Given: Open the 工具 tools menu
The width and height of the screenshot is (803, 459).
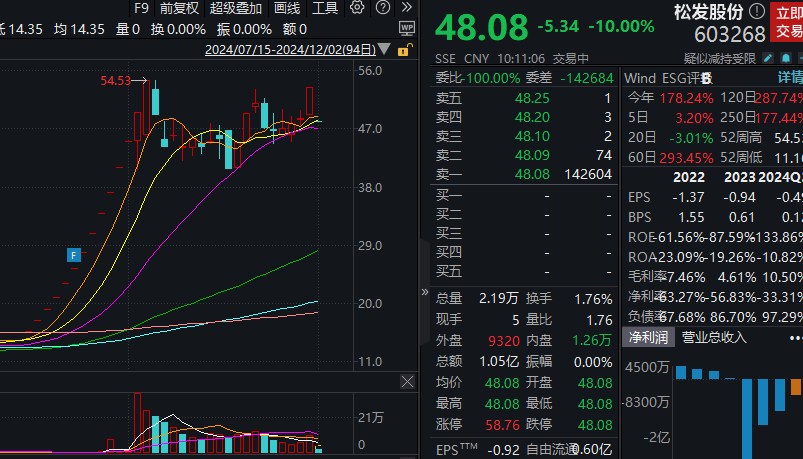Looking at the screenshot, I should click(325, 8).
